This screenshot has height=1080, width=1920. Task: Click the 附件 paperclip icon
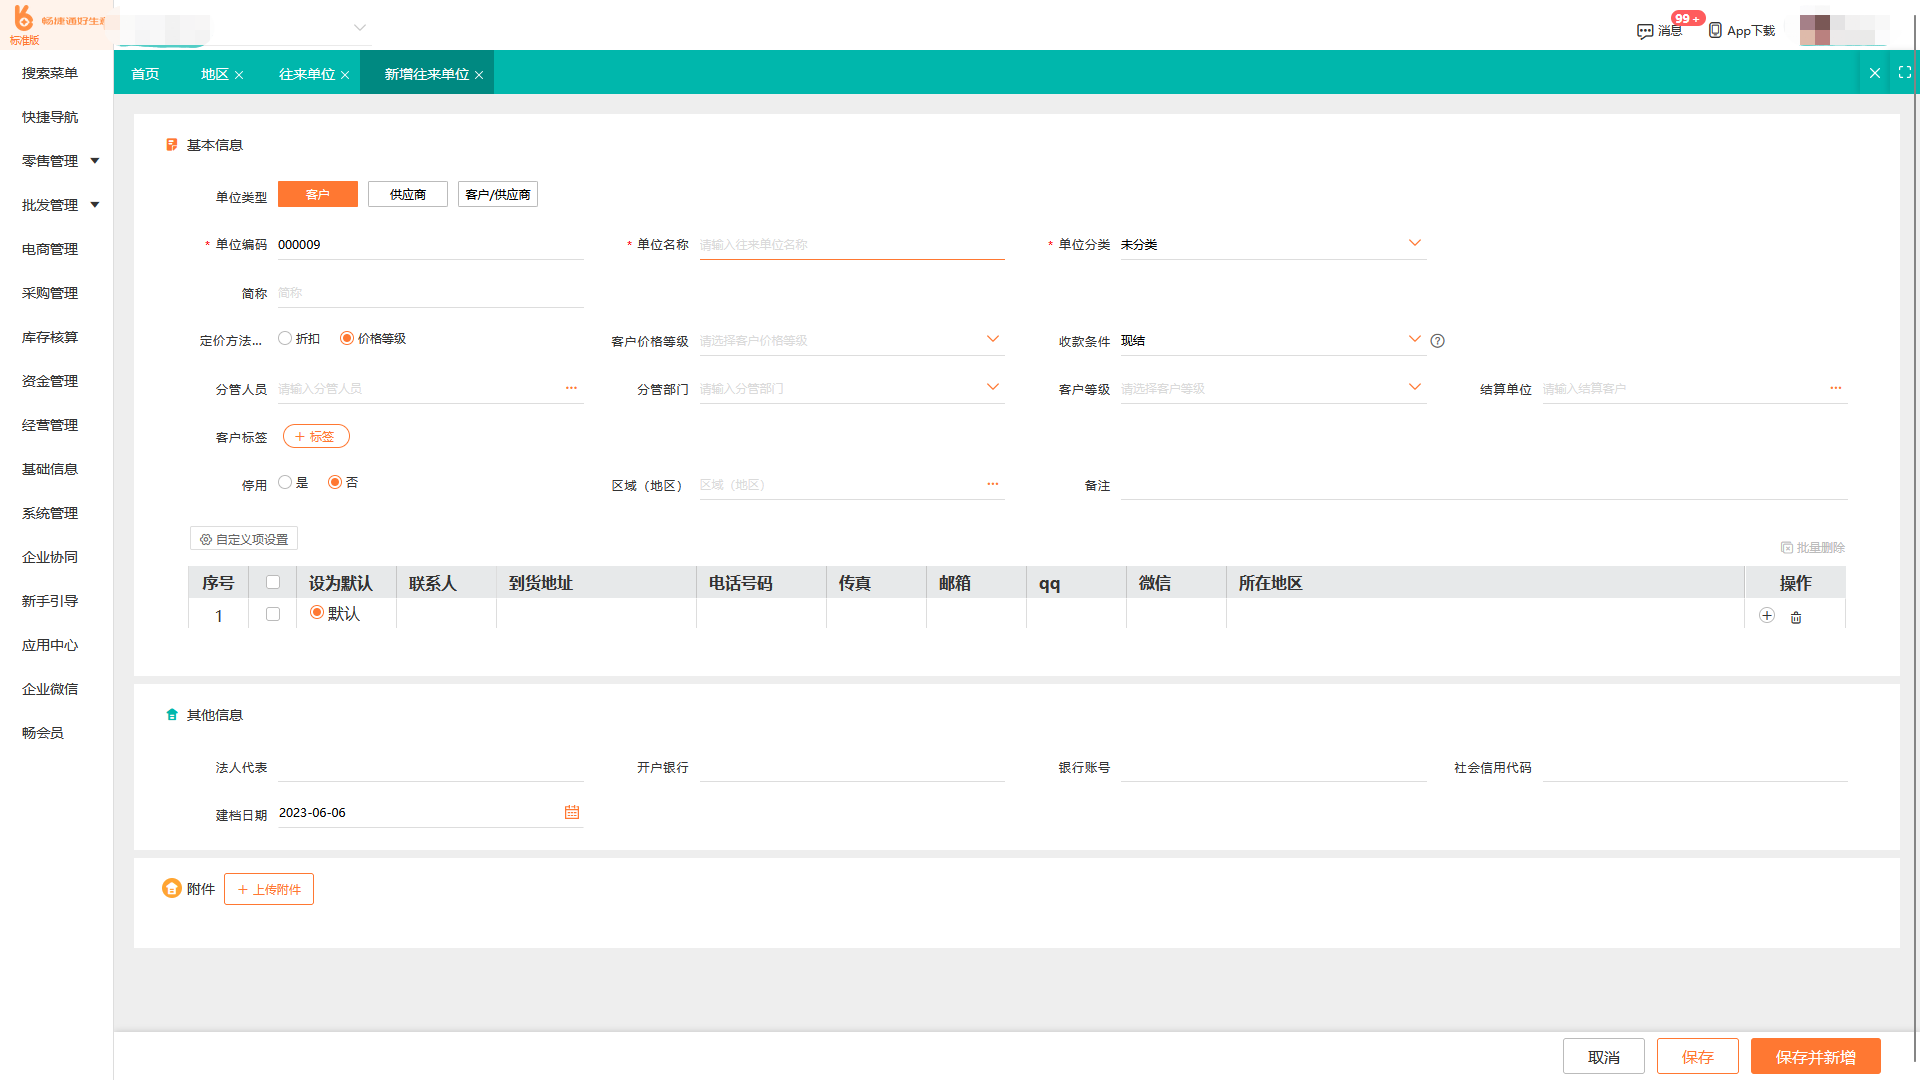[x=171, y=889]
